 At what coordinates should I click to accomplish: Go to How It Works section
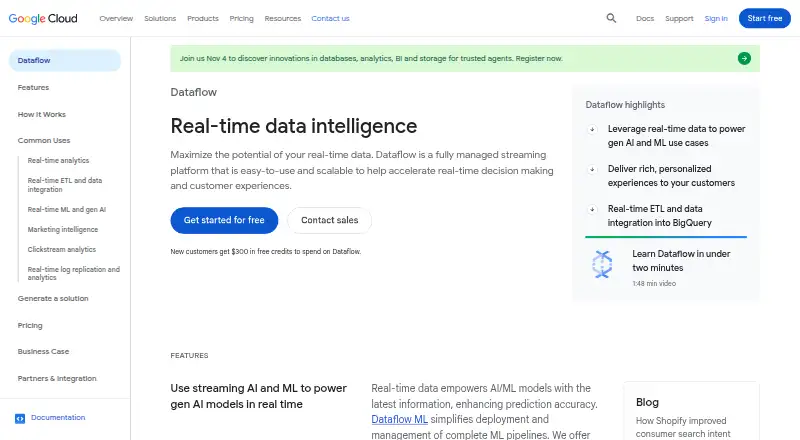pos(41,114)
